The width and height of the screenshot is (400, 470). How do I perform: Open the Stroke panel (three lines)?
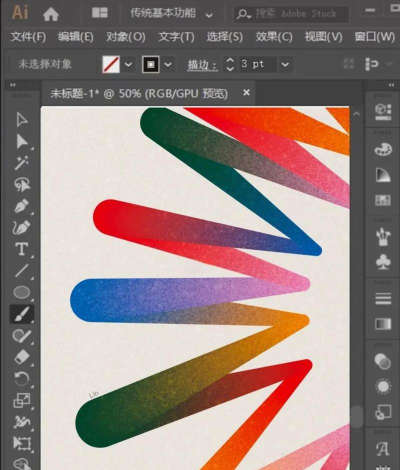[x=383, y=299]
